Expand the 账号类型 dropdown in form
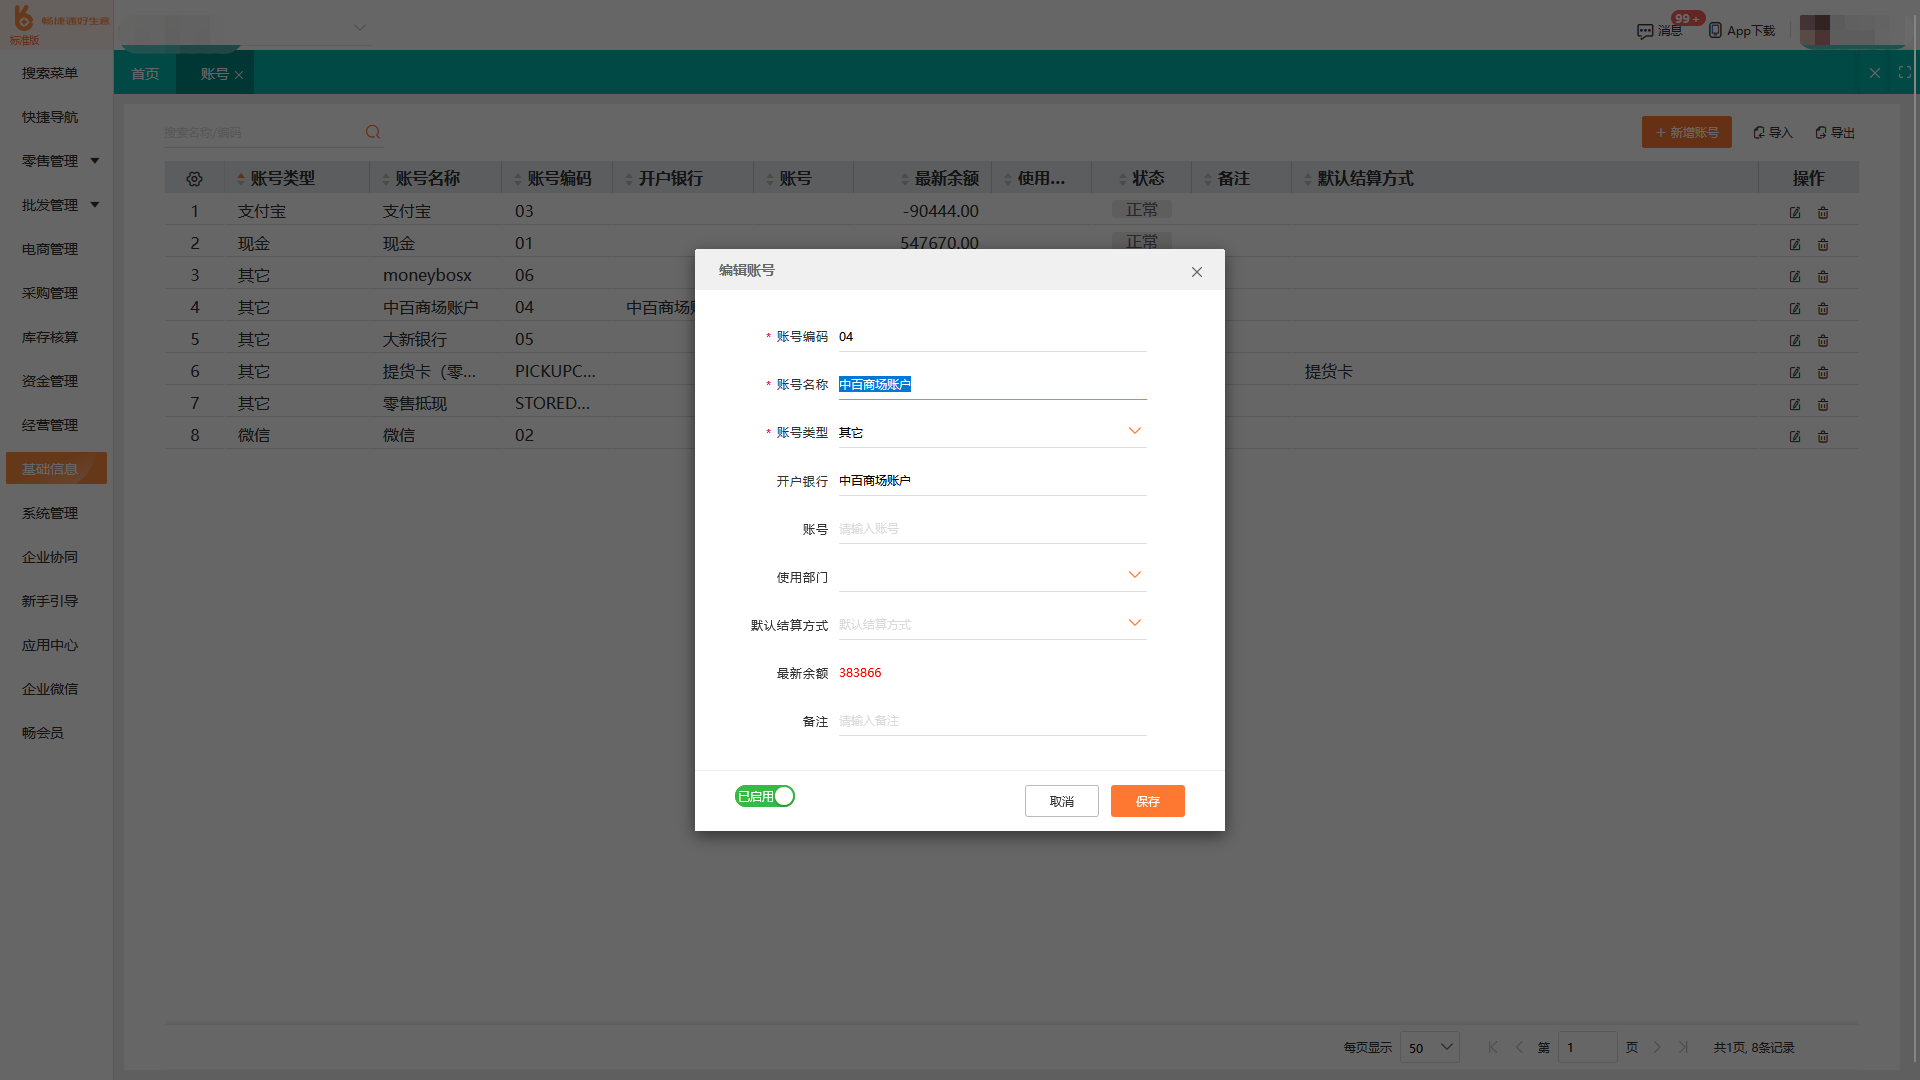 pyautogui.click(x=1133, y=431)
